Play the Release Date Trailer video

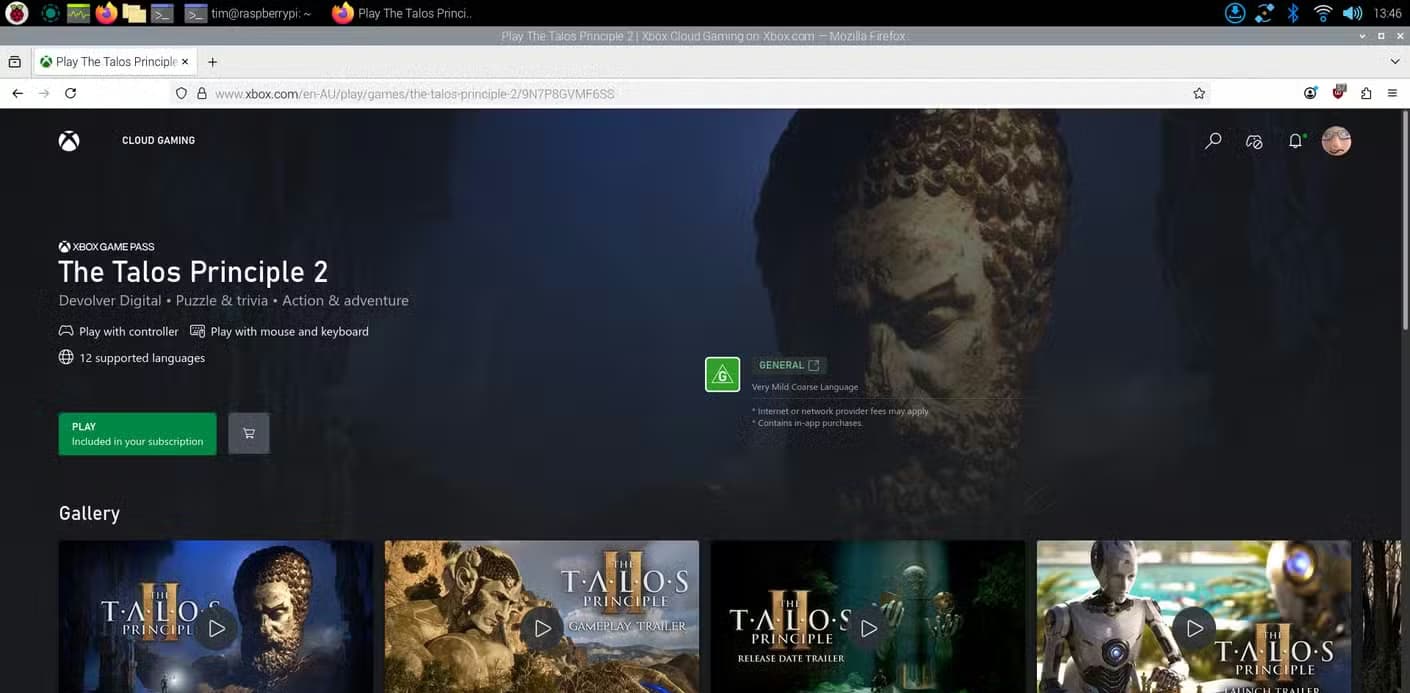(x=868, y=628)
